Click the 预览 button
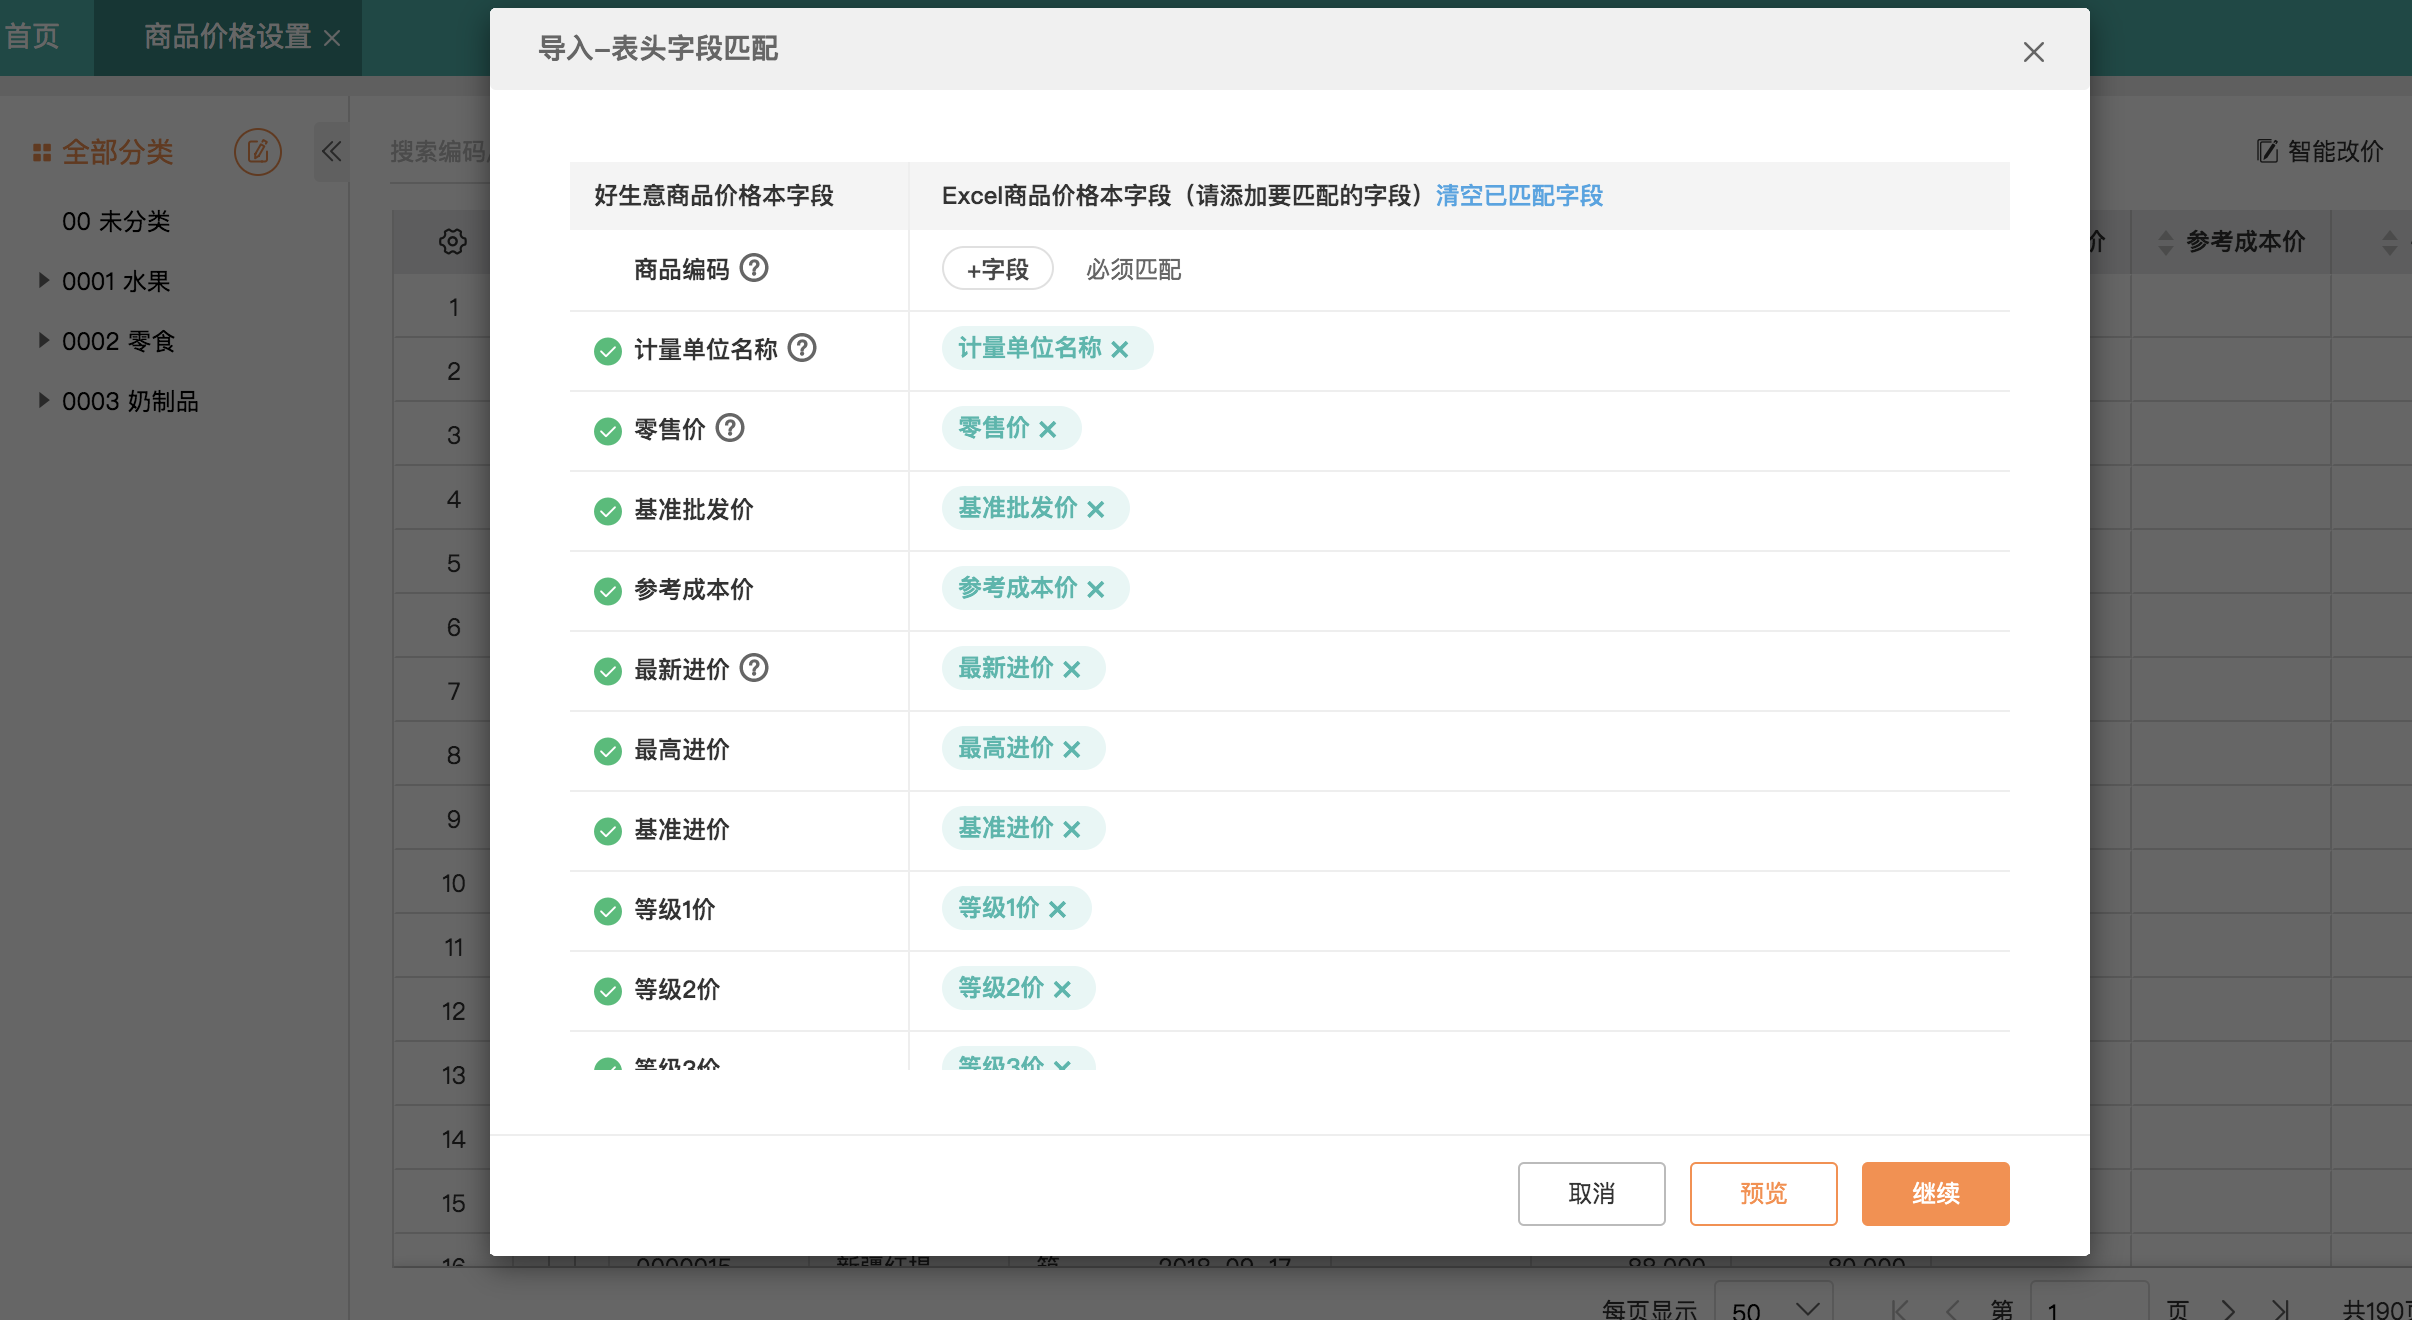This screenshot has width=2412, height=1320. tap(1765, 1192)
